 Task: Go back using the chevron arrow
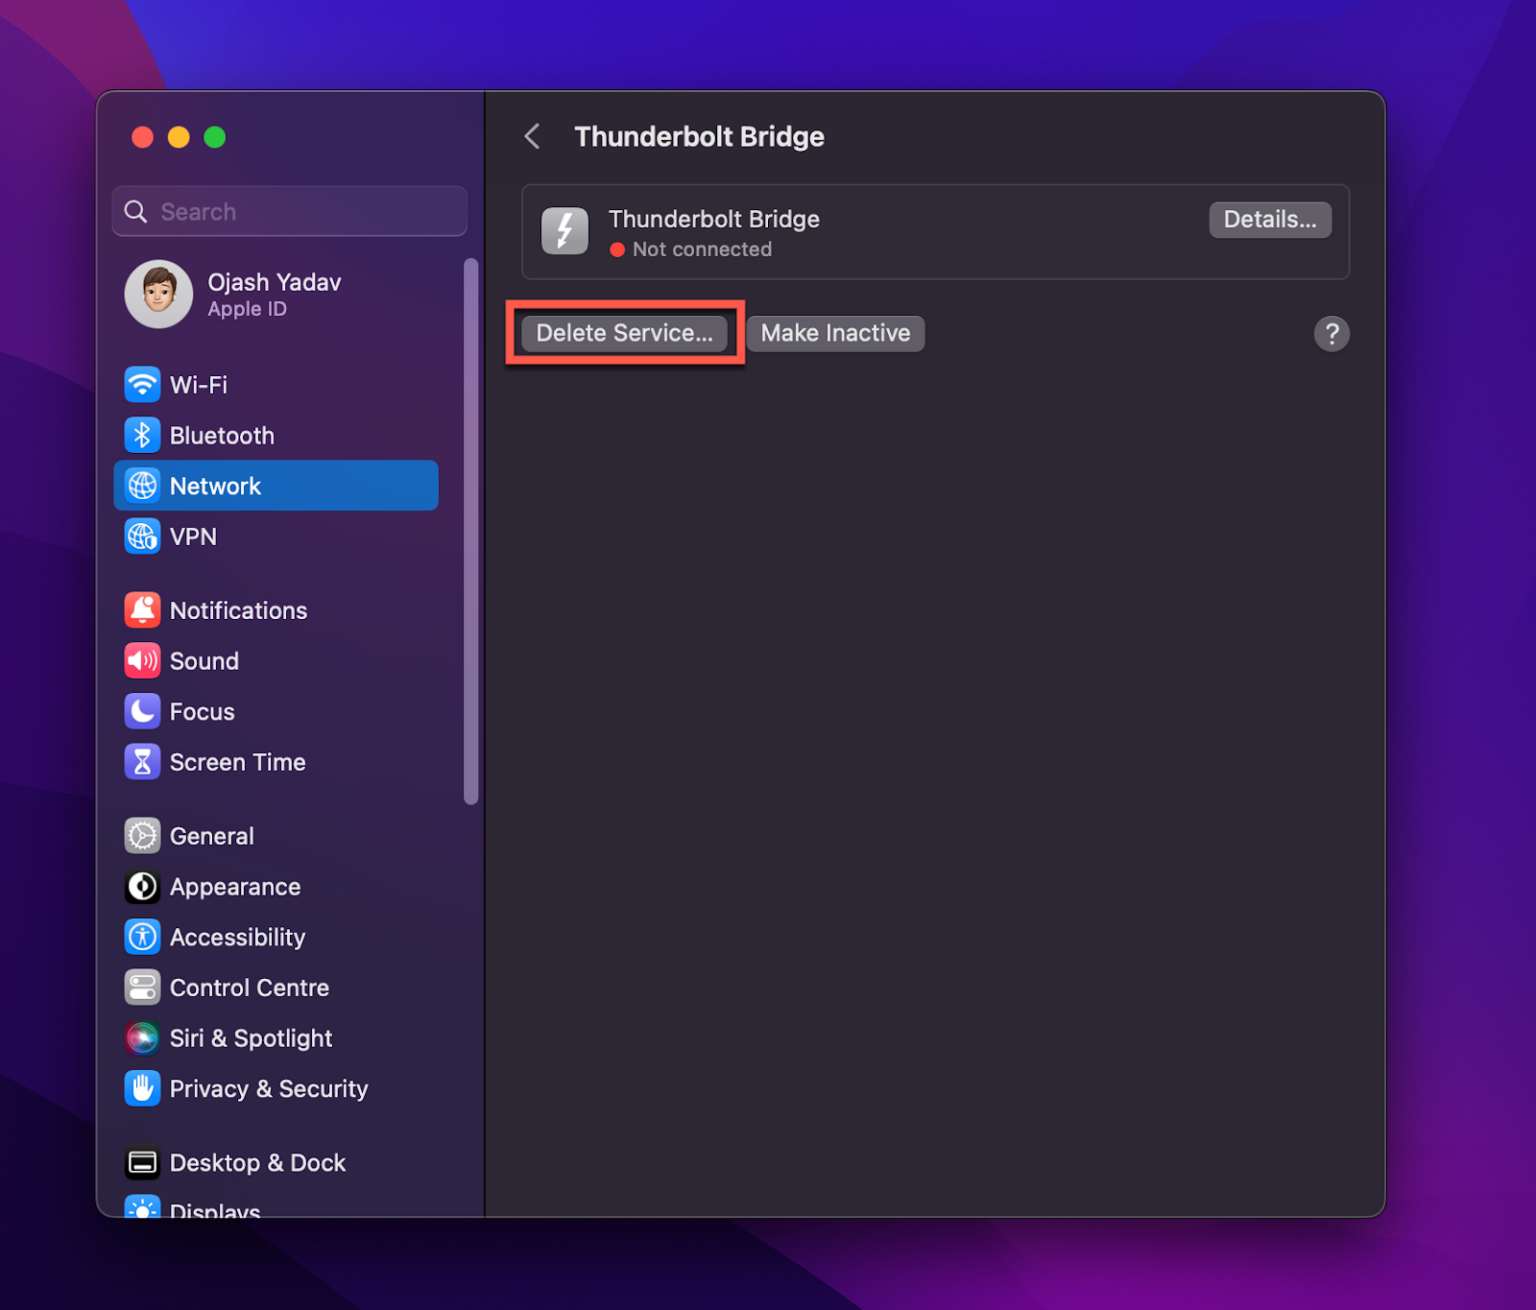(531, 136)
